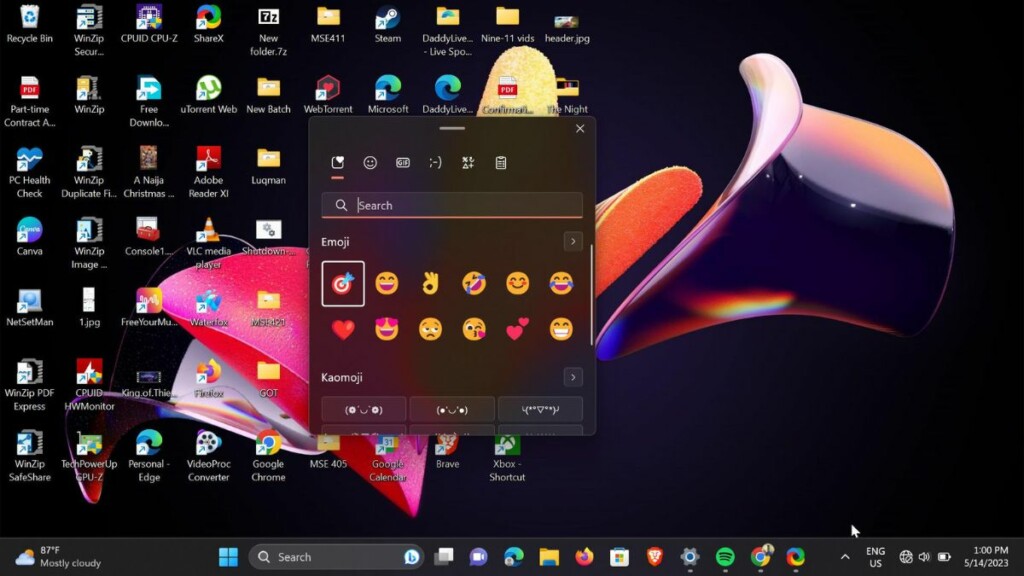Screen dimensions: 1024x576
Task: Select the Canva desktop shortcut
Action: pos(29,237)
